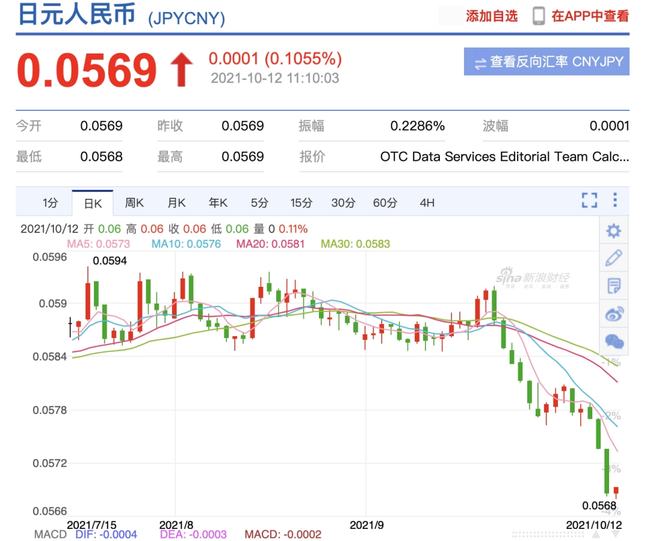The width and height of the screenshot is (650, 541).
Task: Switch to 月K monthly chart
Action: coord(176,203)
